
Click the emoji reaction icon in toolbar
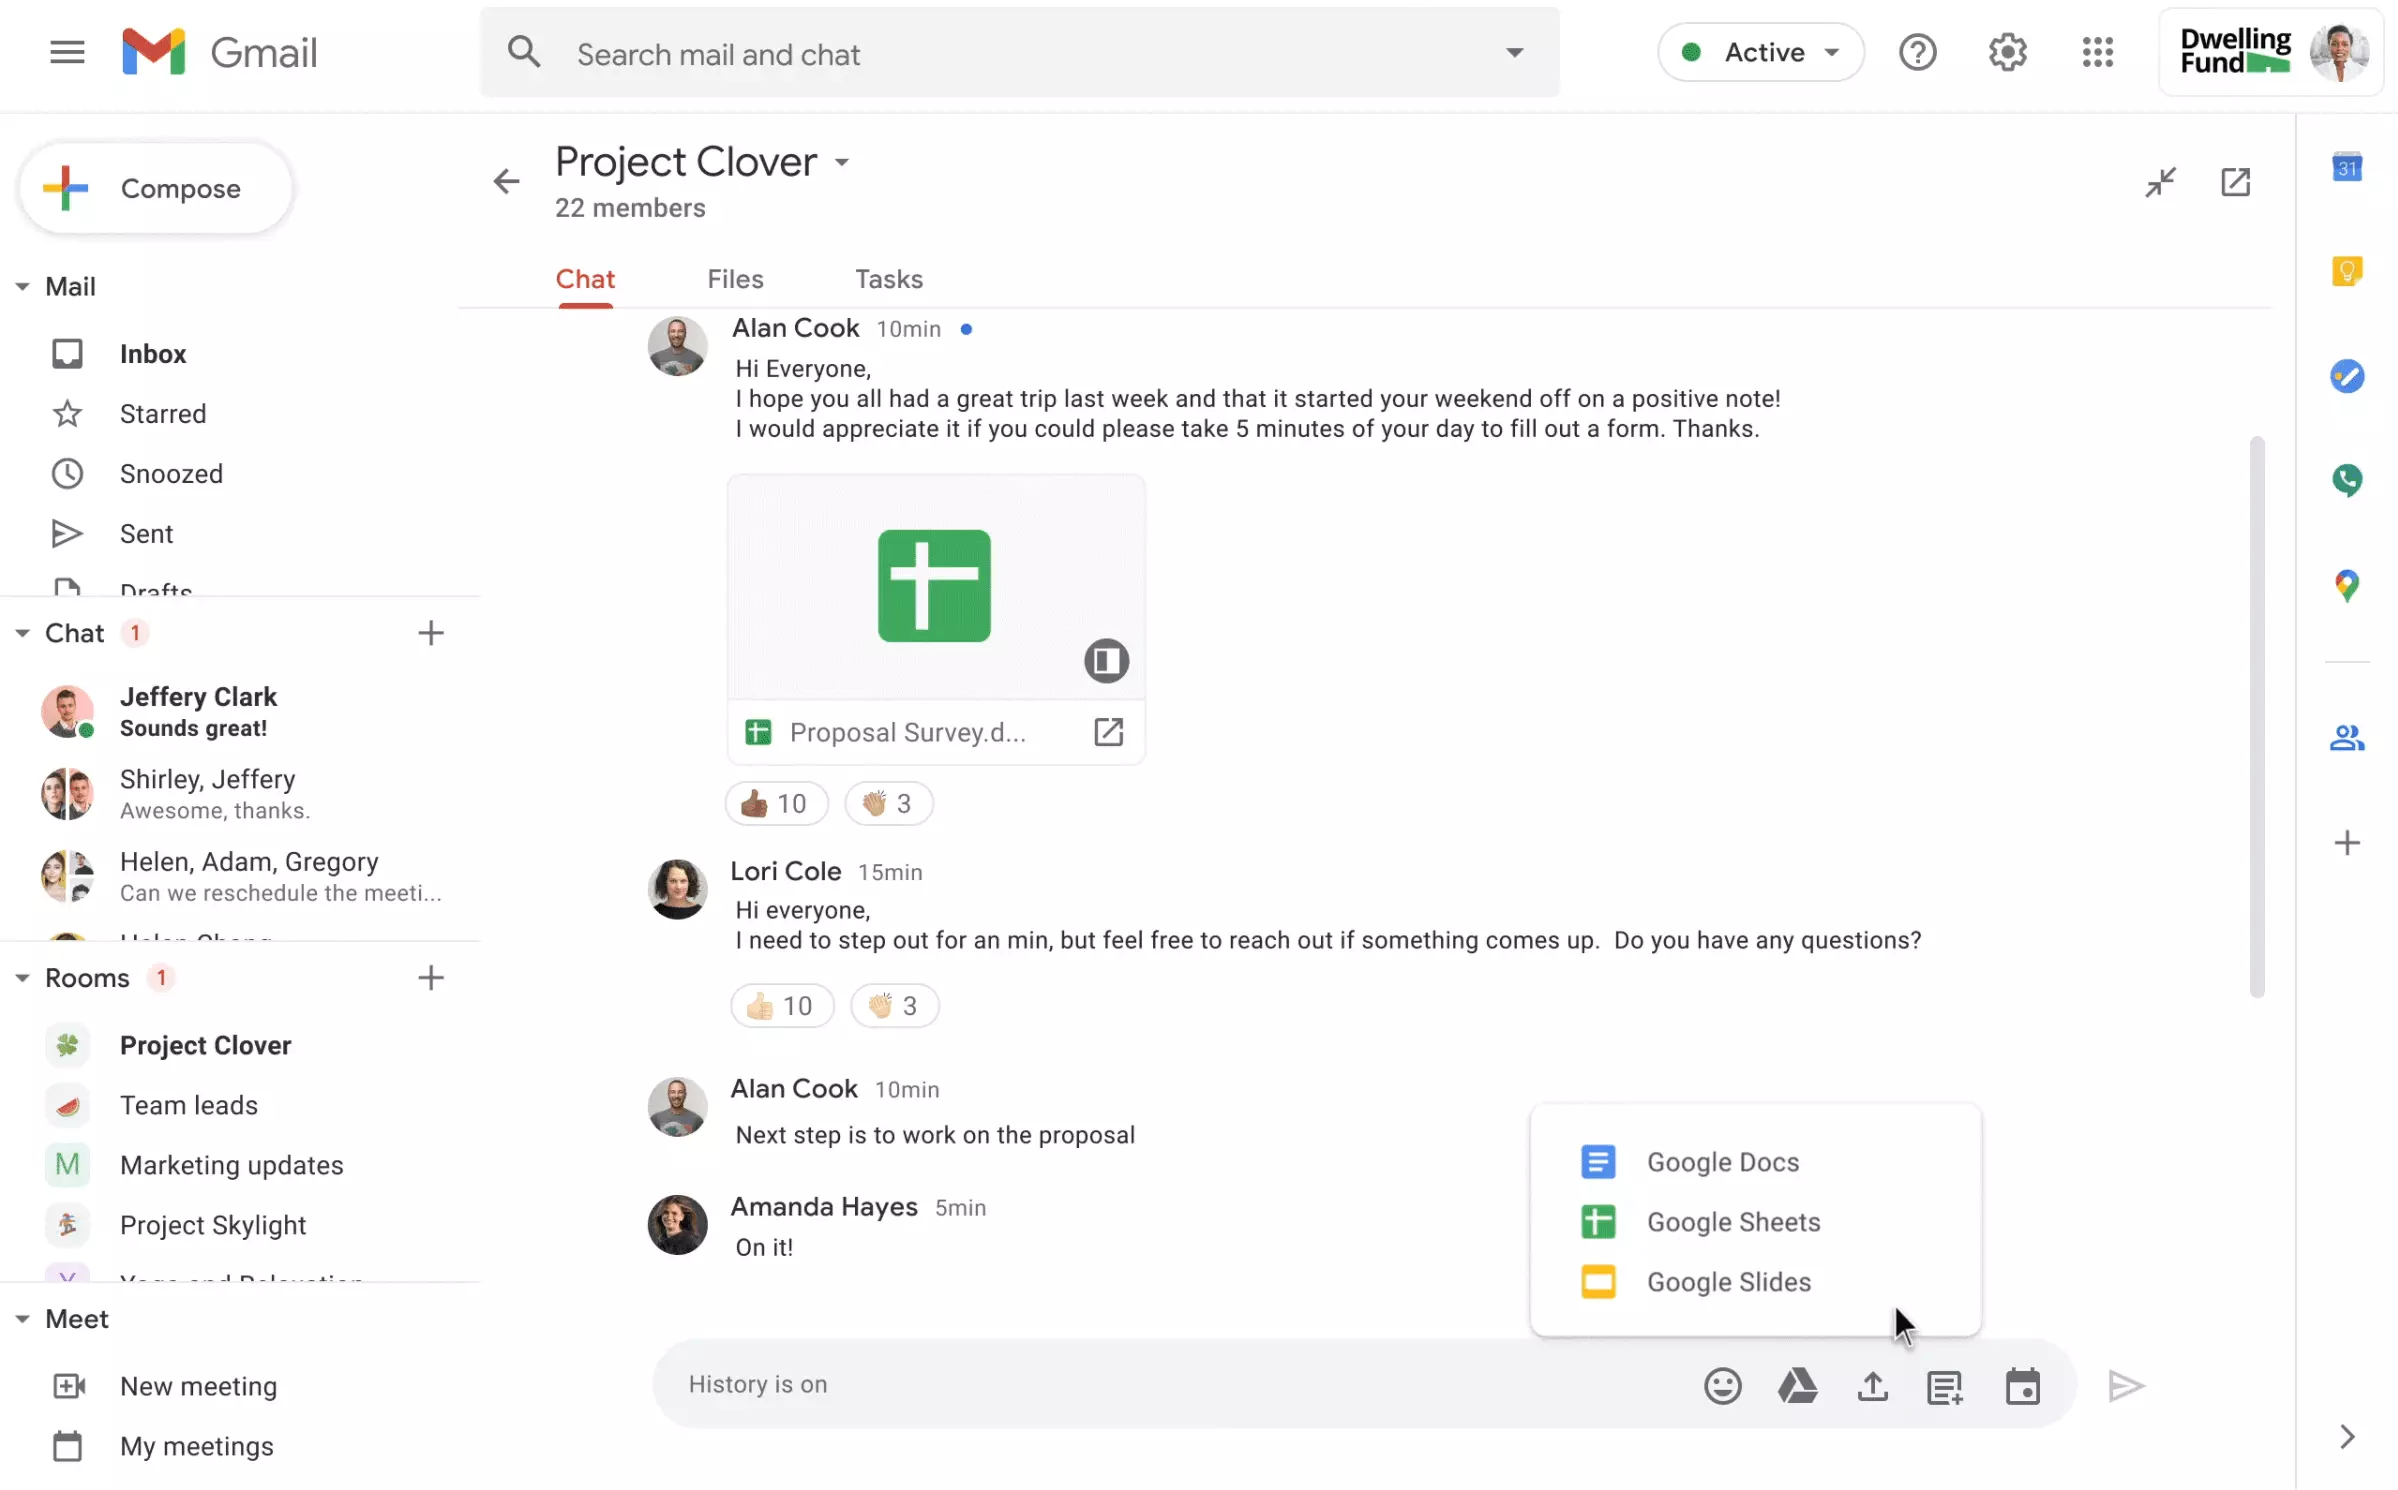coord(1722,1385)
